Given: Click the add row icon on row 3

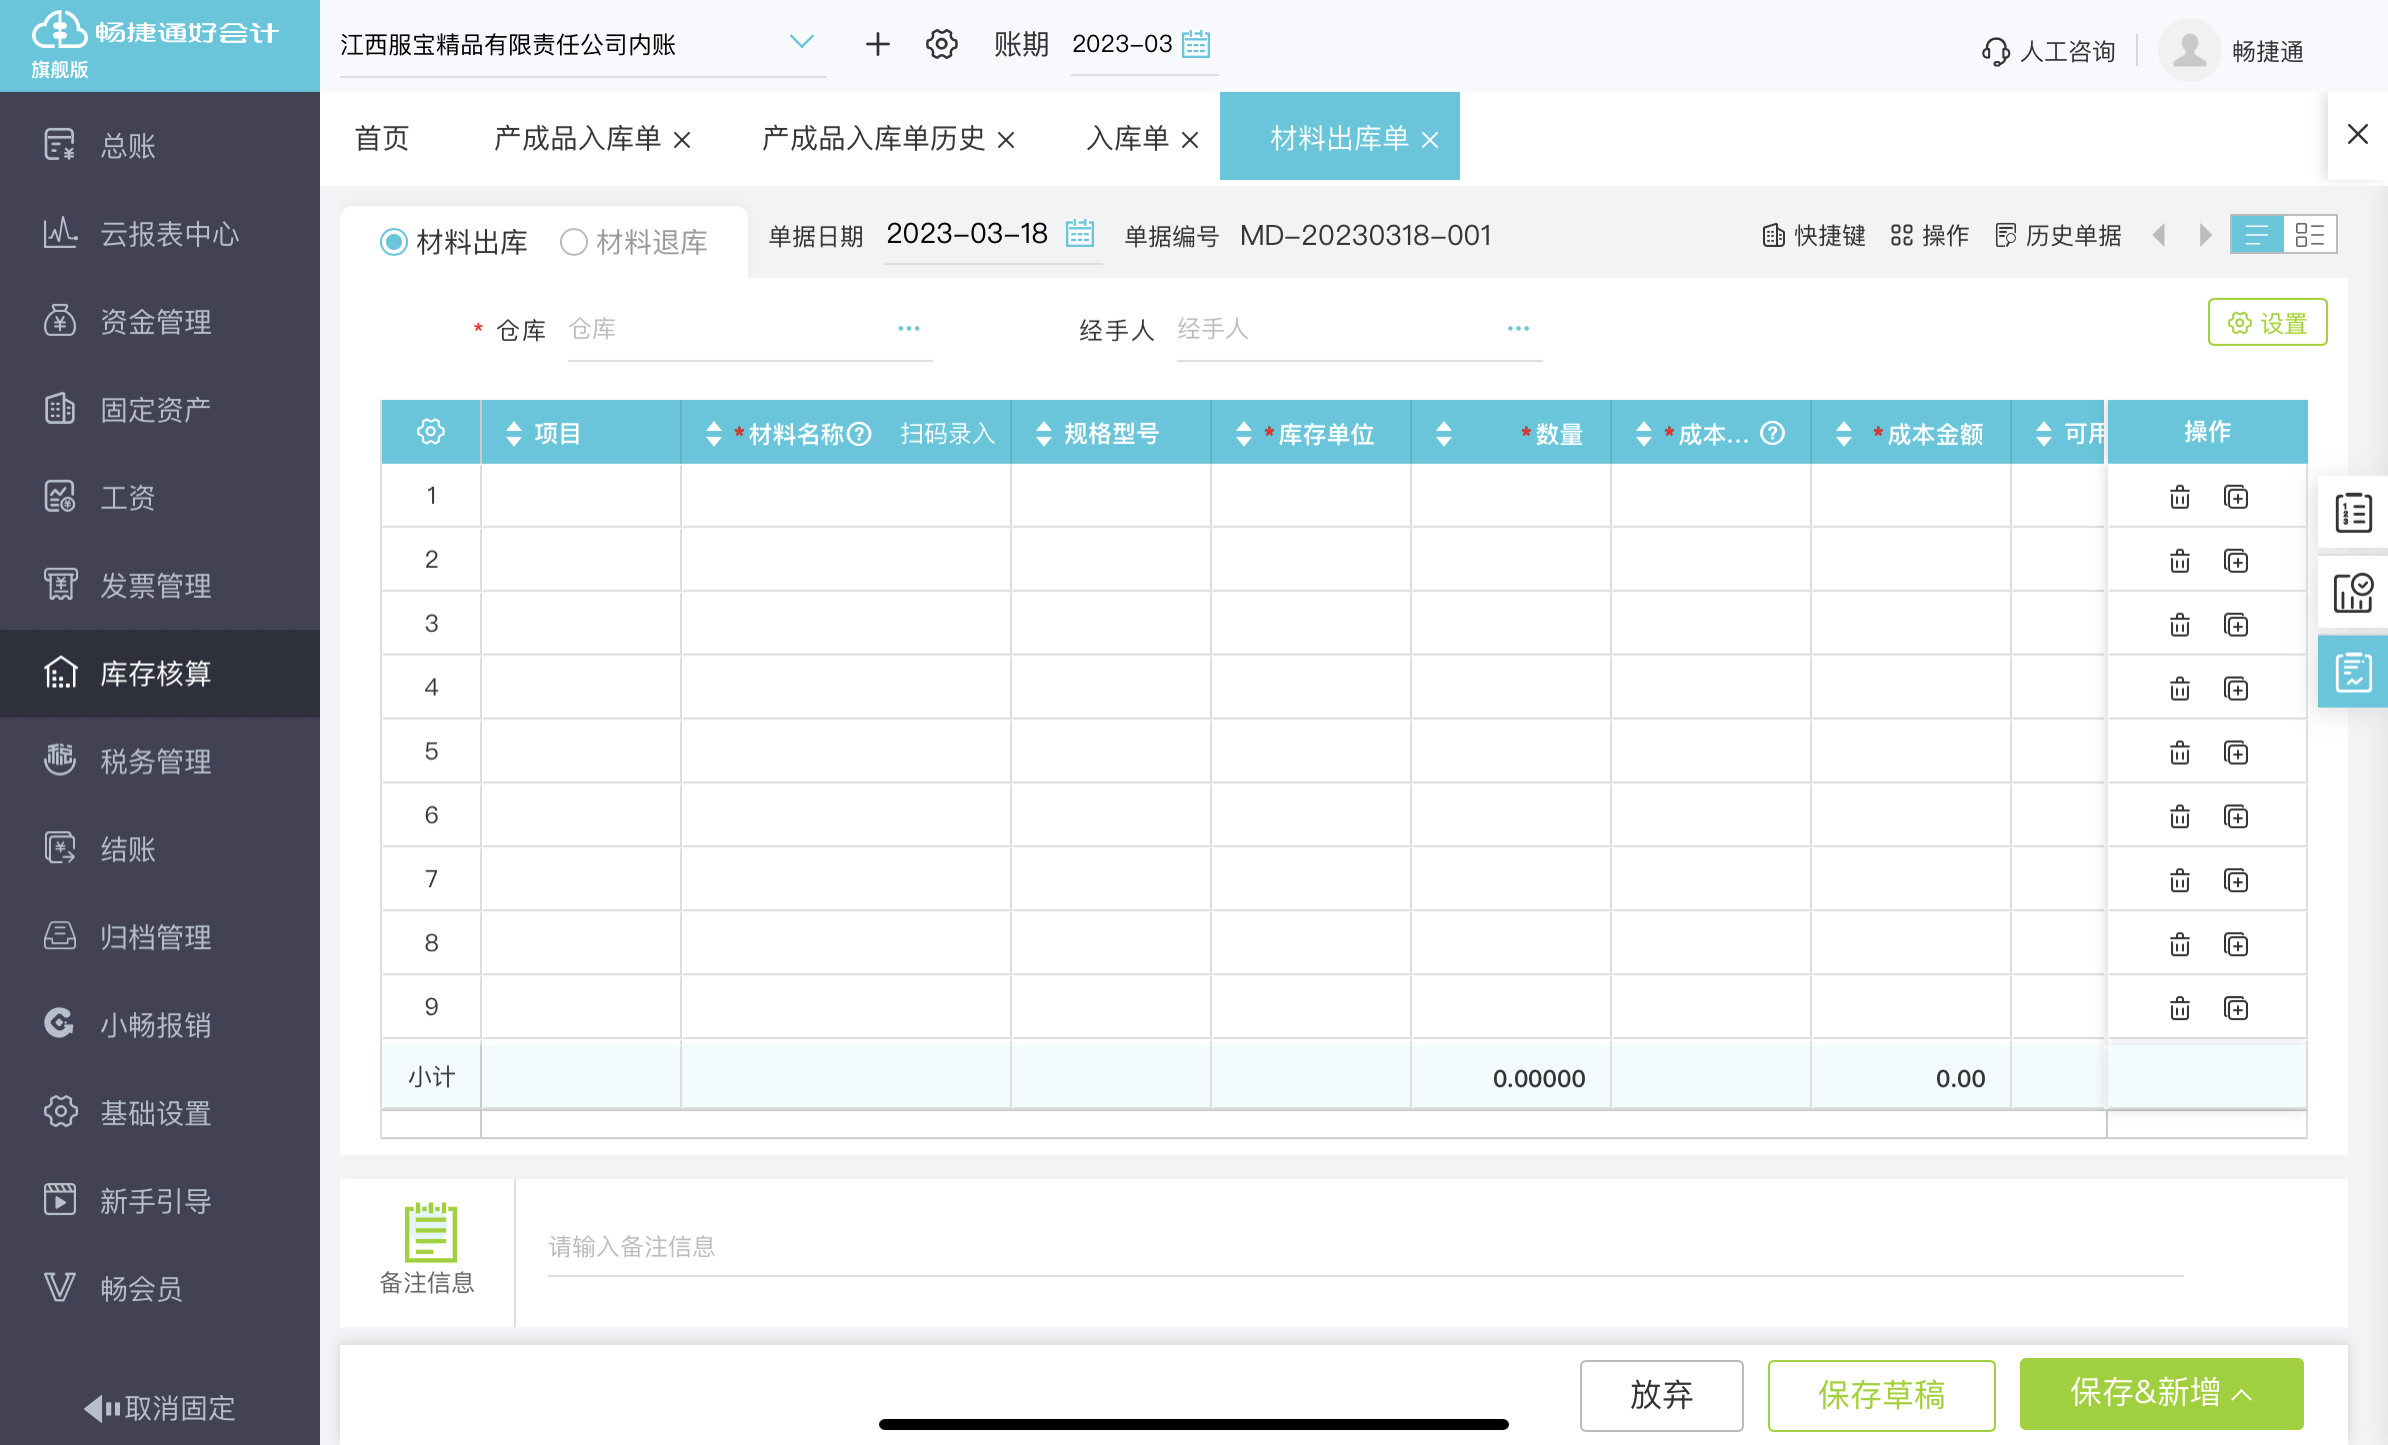Looking at the screenshot, I should click(x=2236, y=624).
